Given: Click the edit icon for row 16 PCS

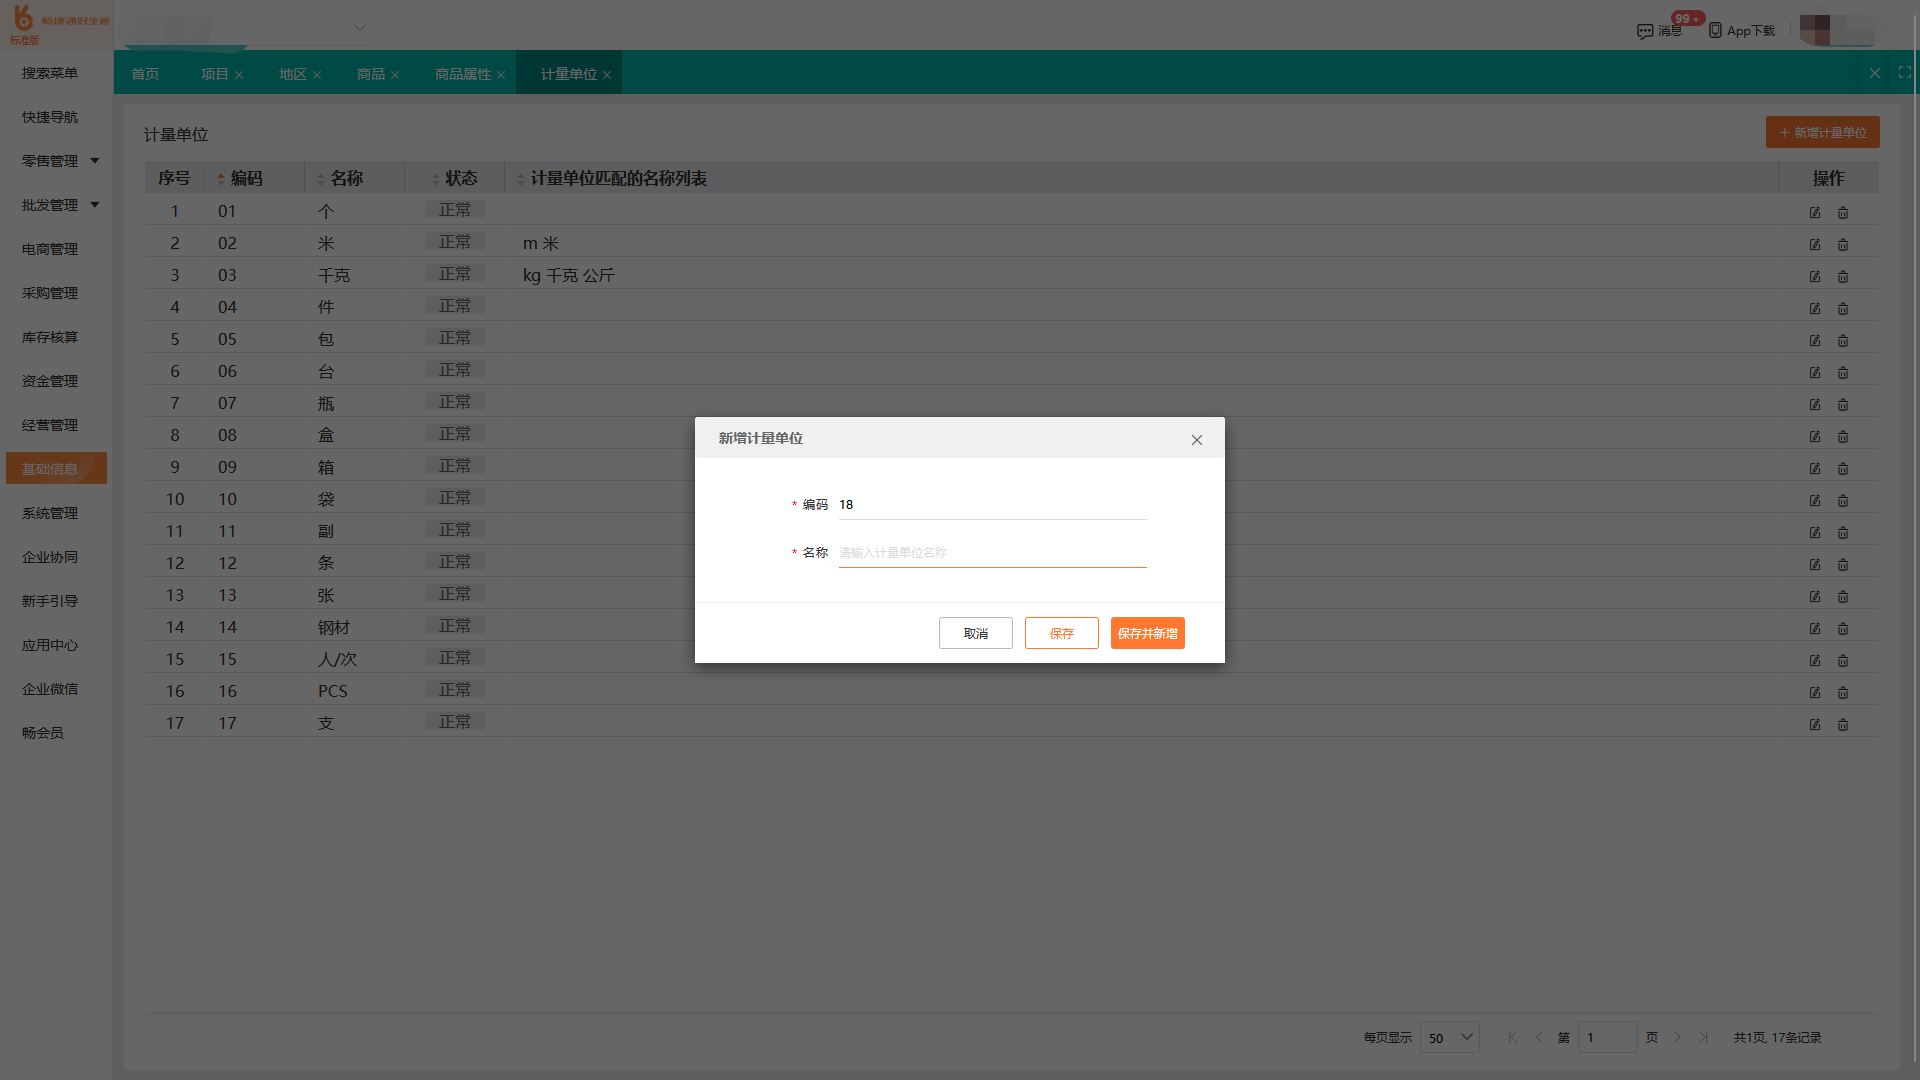Looking at the screenshot, I should point(1815,691).
